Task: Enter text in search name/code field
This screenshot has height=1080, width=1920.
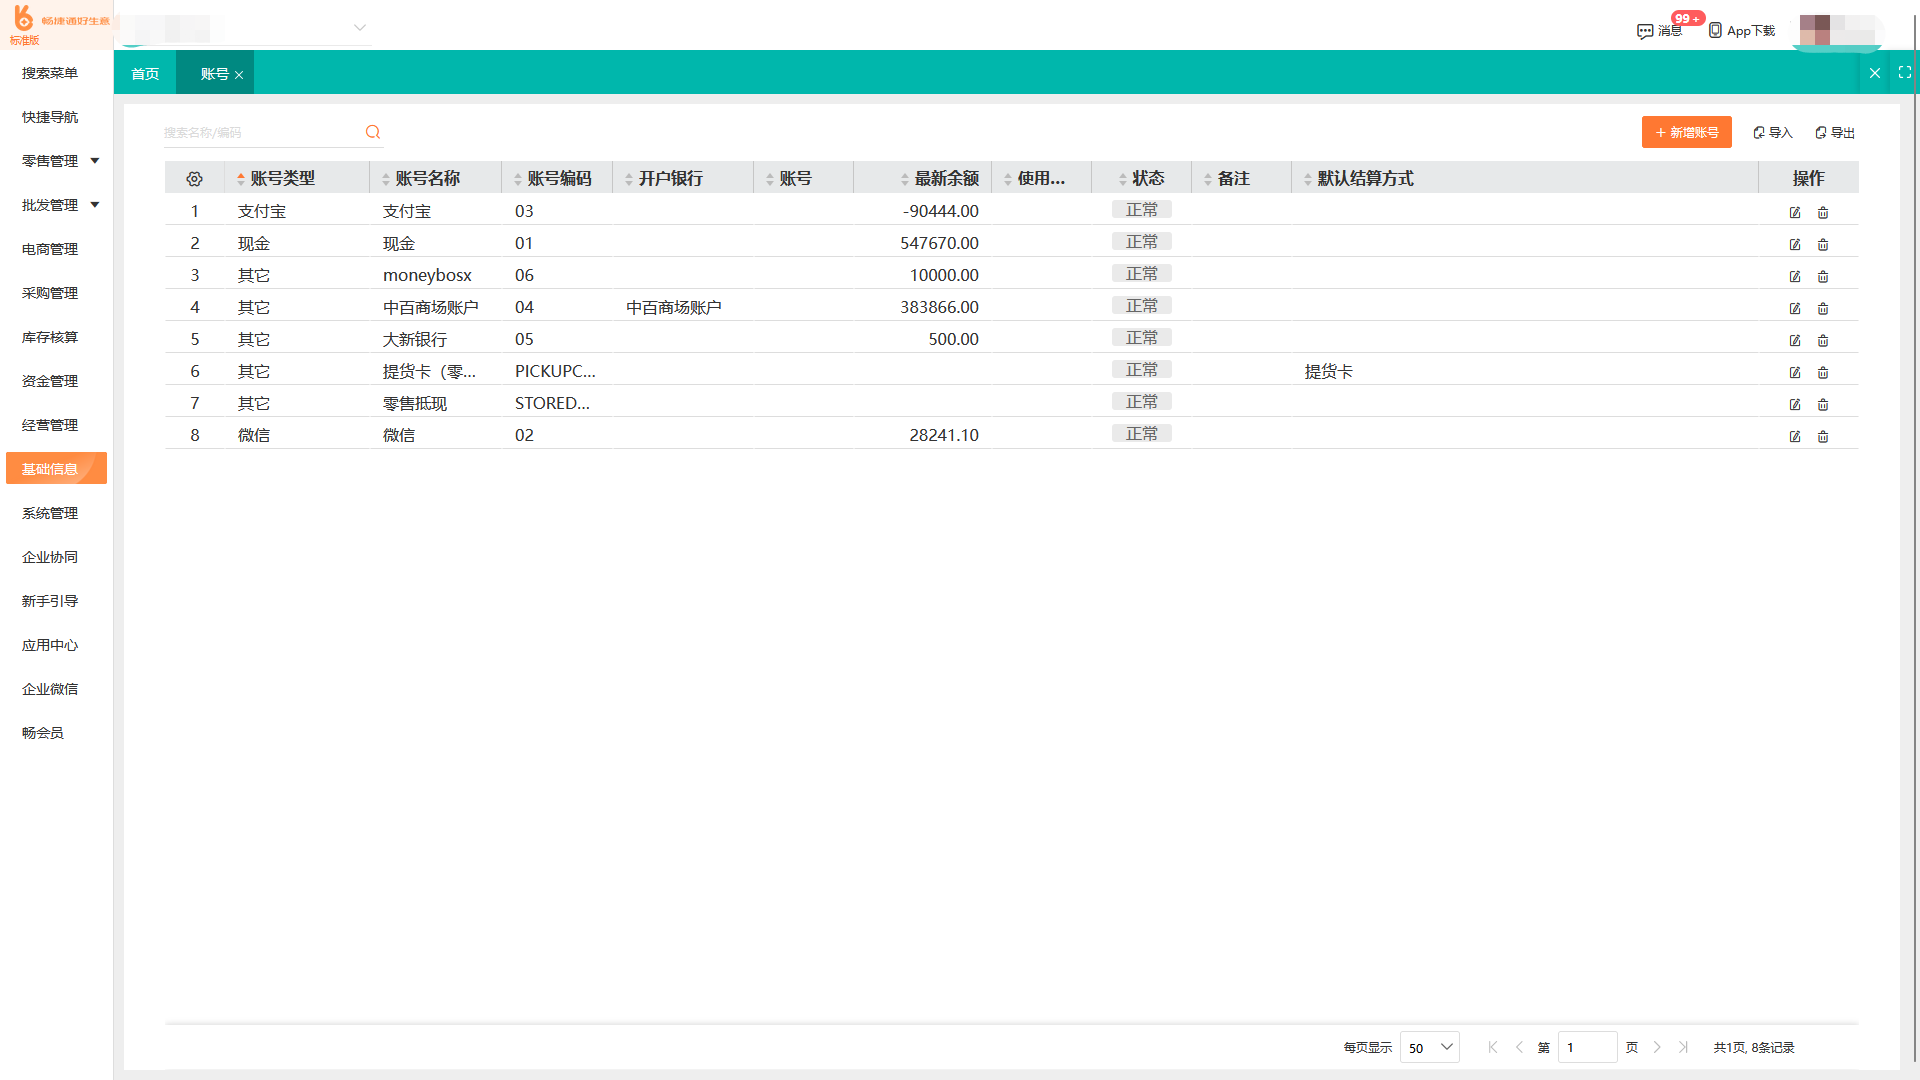Action: coord(260,132)
